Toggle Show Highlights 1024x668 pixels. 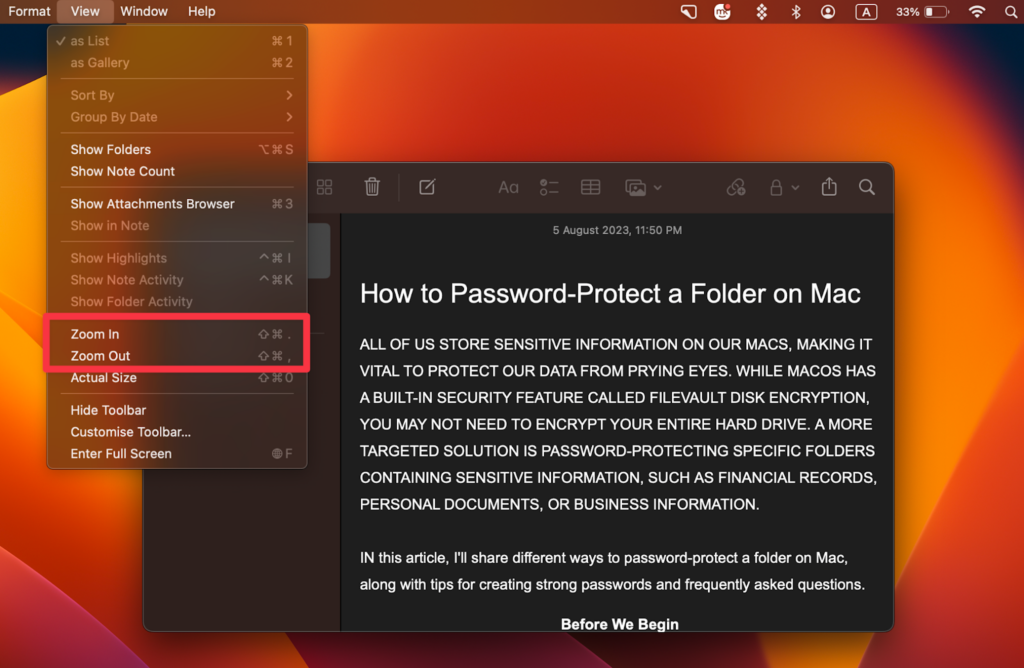177,258
